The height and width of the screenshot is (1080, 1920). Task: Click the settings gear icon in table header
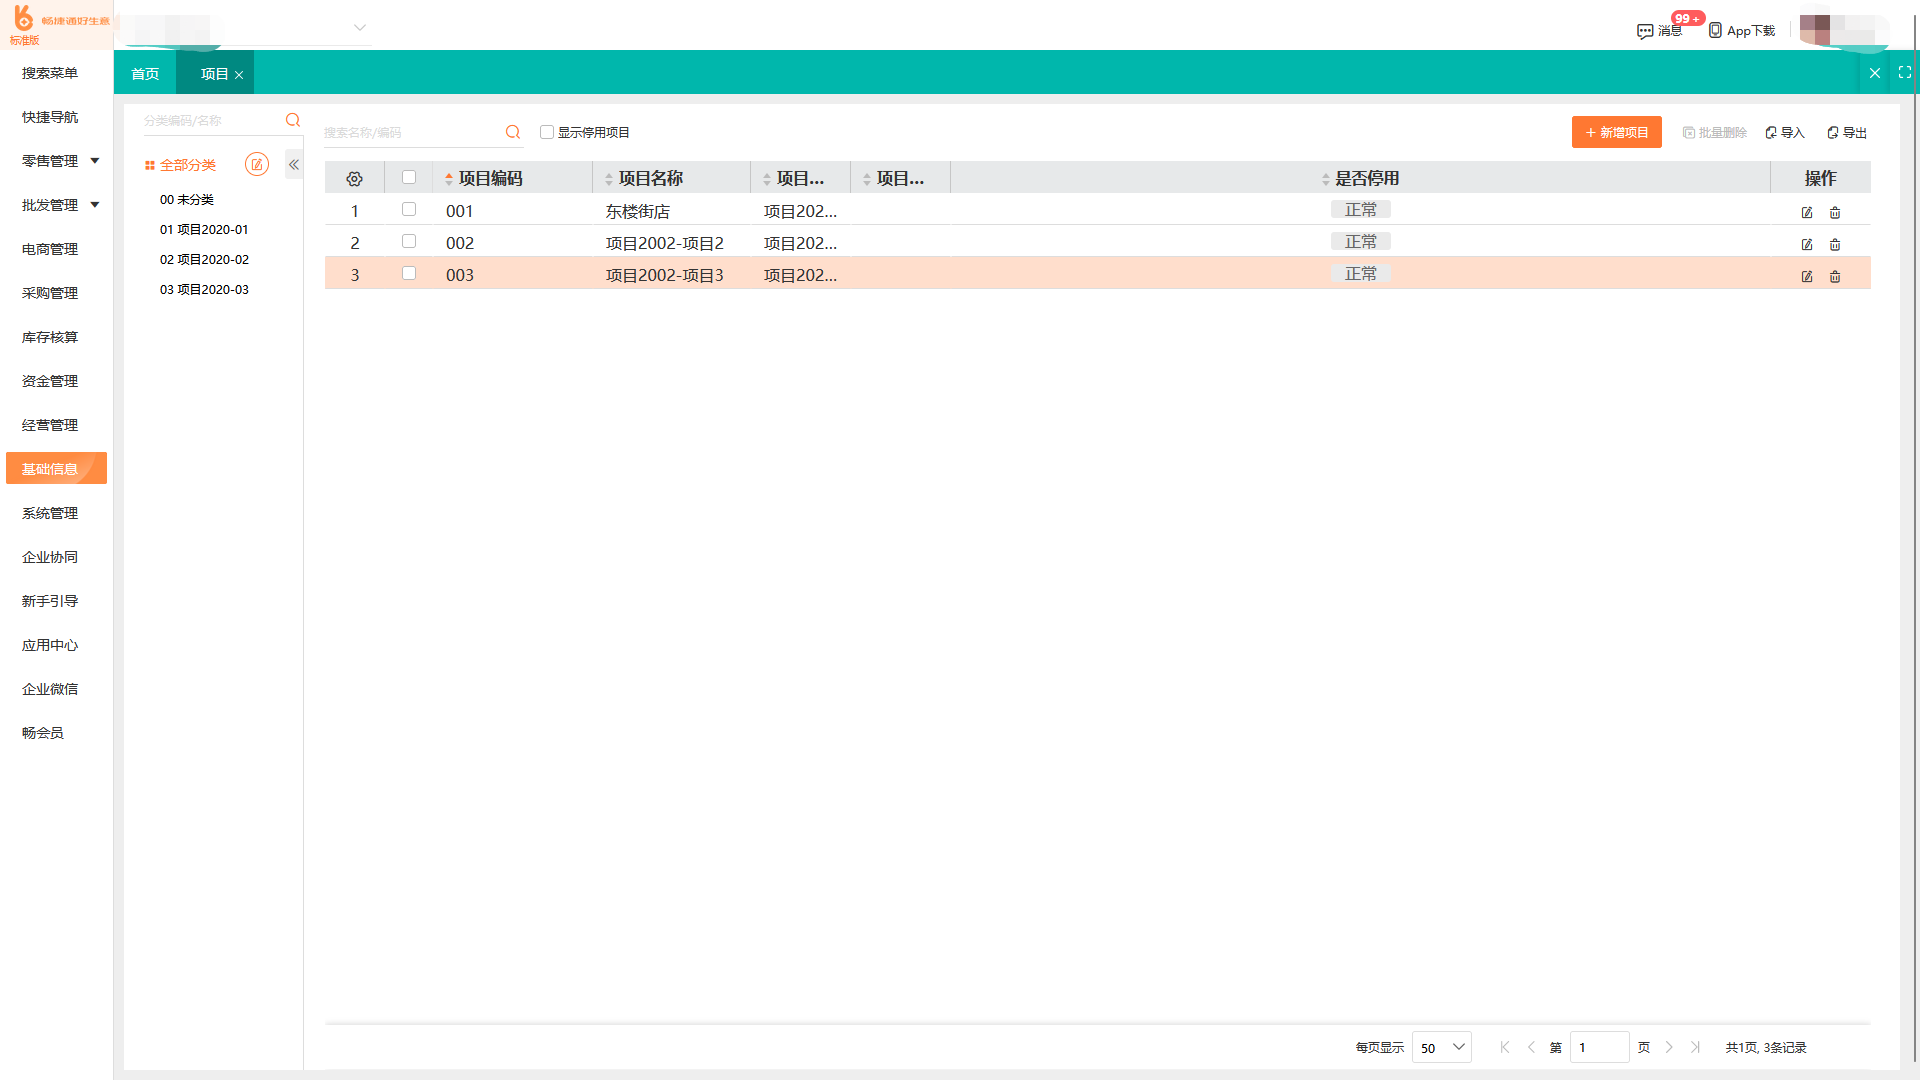click(352, 177)
